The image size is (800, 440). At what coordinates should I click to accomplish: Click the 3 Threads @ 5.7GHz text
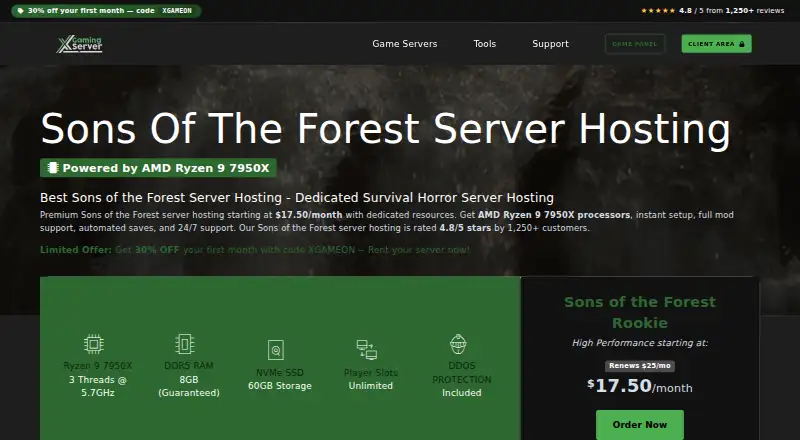[97, 386]
